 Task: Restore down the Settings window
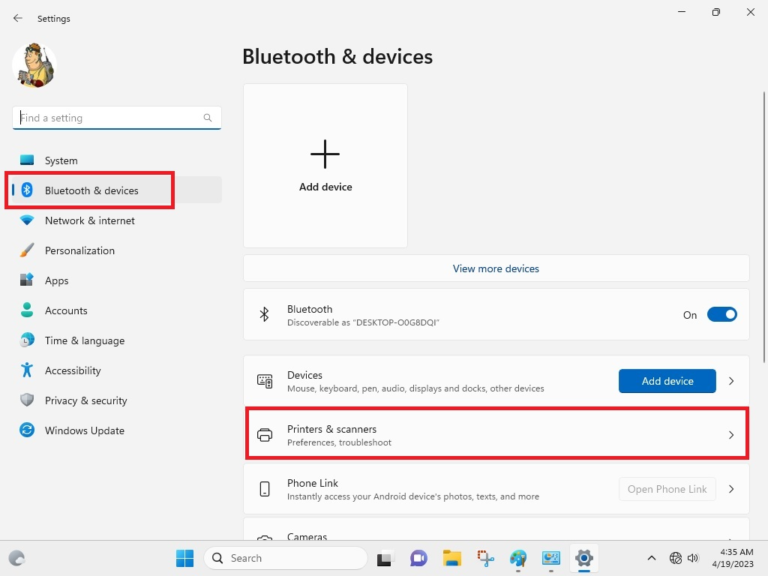pyautogui.click(x=716, y=12)
